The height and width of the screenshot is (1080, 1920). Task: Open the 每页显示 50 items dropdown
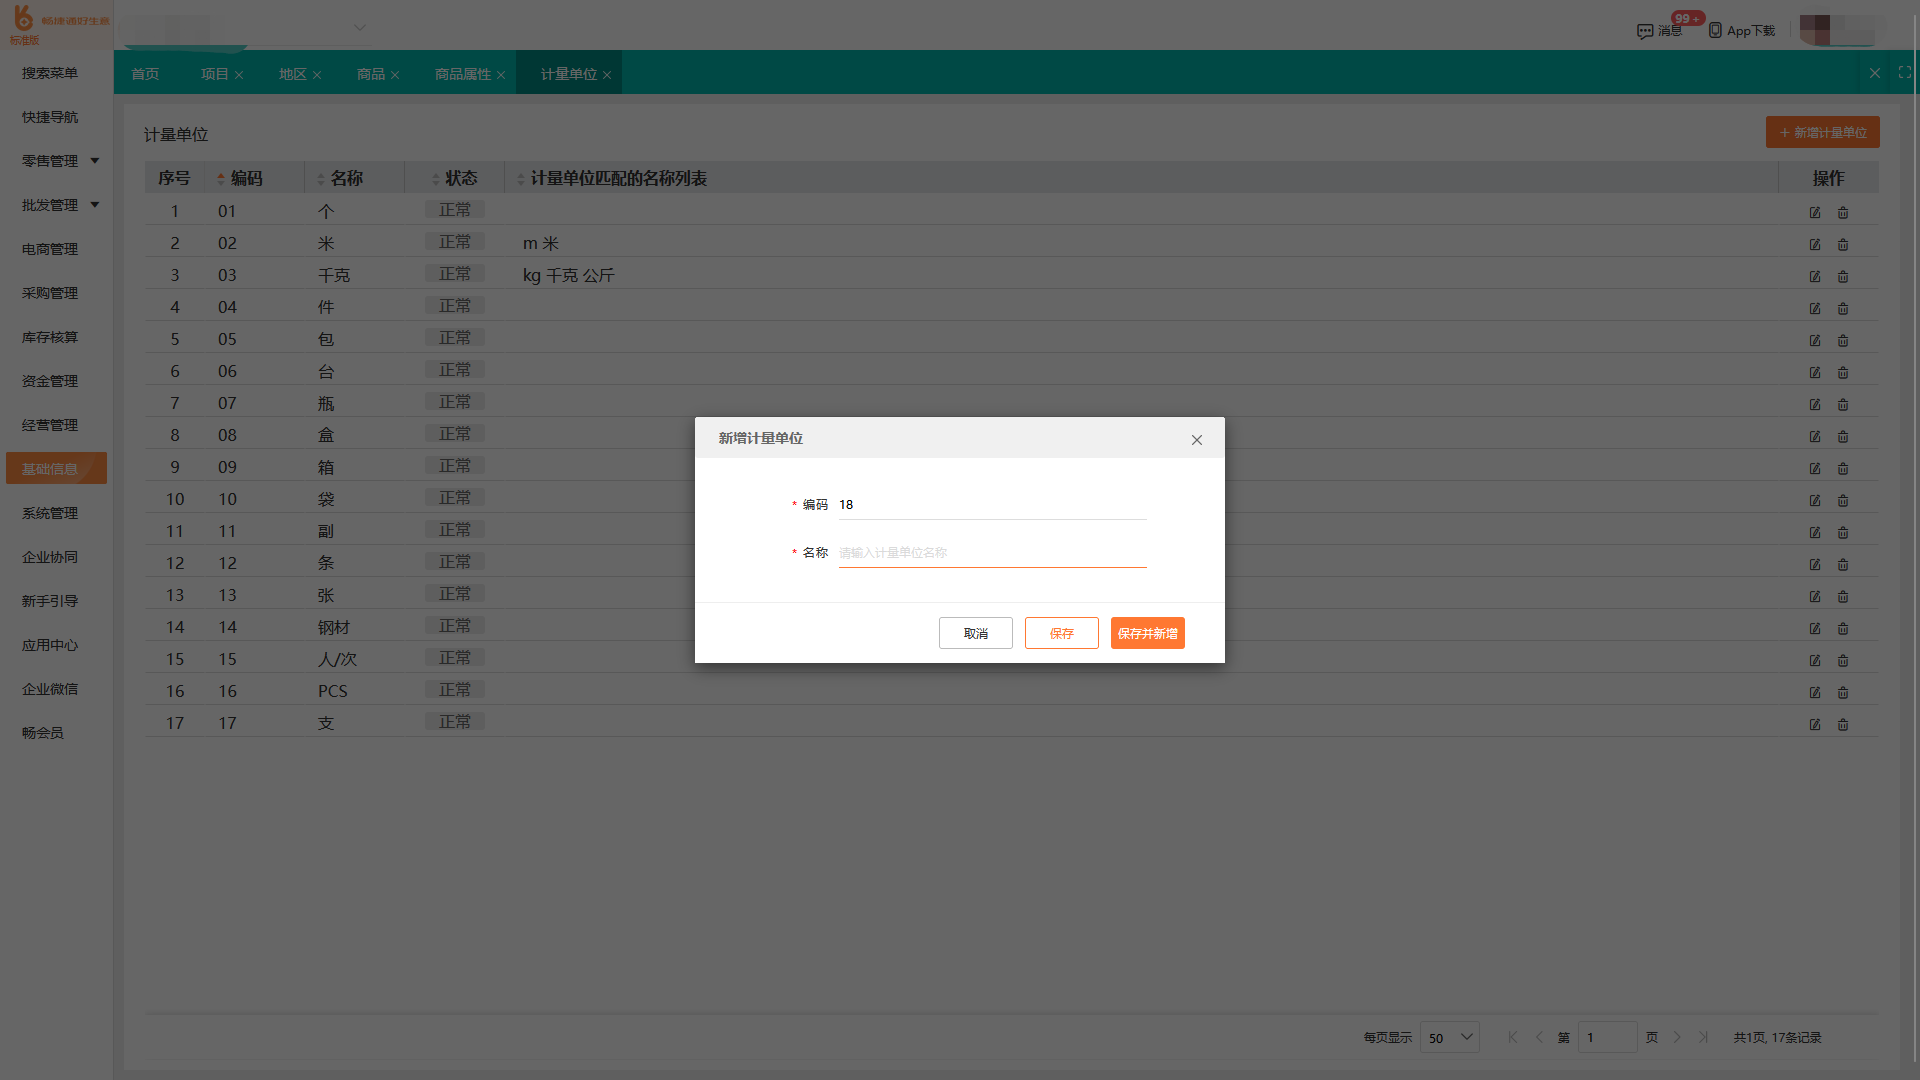[x=1451, y=1038]
